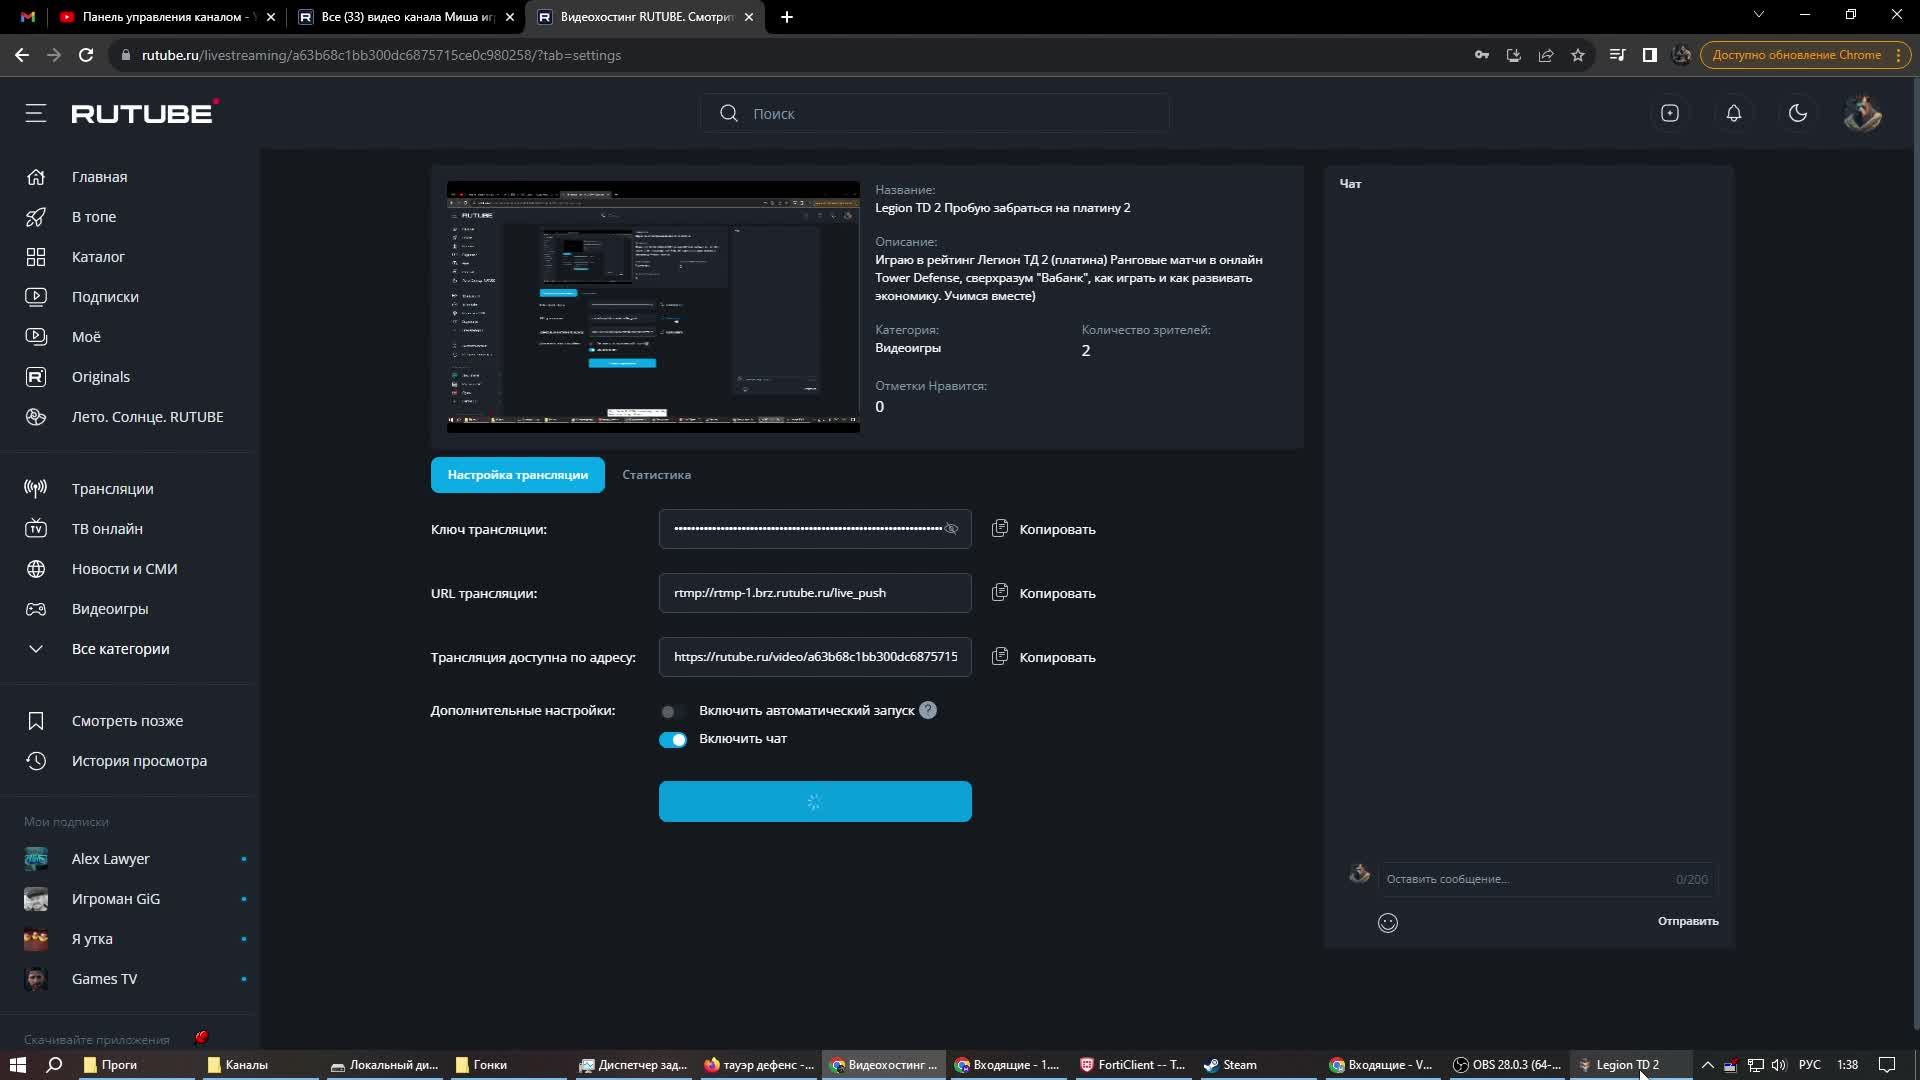Open the Трансляции (Streams) section
Image resolution: width=1920 pixels, height=1080 pixels.
(113, 488)
